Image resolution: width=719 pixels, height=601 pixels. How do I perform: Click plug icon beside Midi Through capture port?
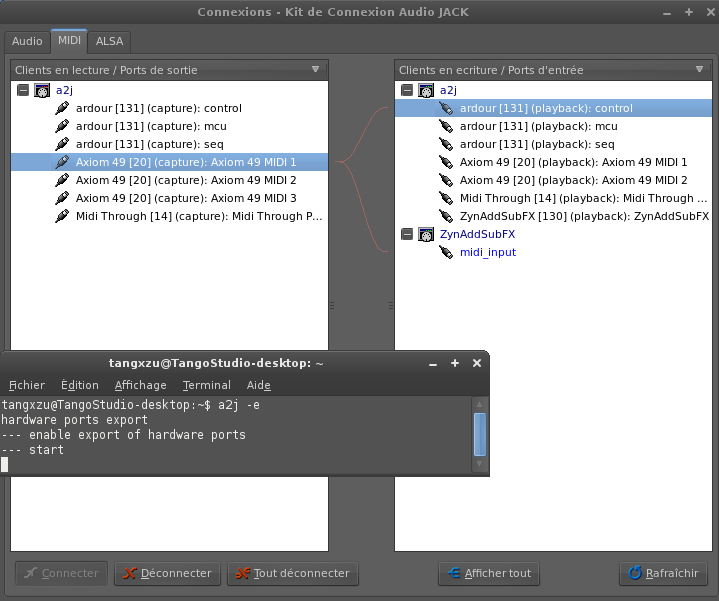62,216
